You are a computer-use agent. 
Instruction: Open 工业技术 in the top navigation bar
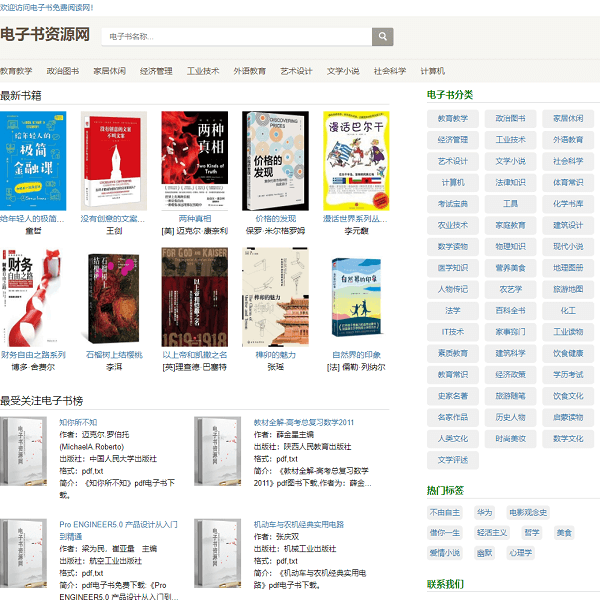[x=203, y=71]
